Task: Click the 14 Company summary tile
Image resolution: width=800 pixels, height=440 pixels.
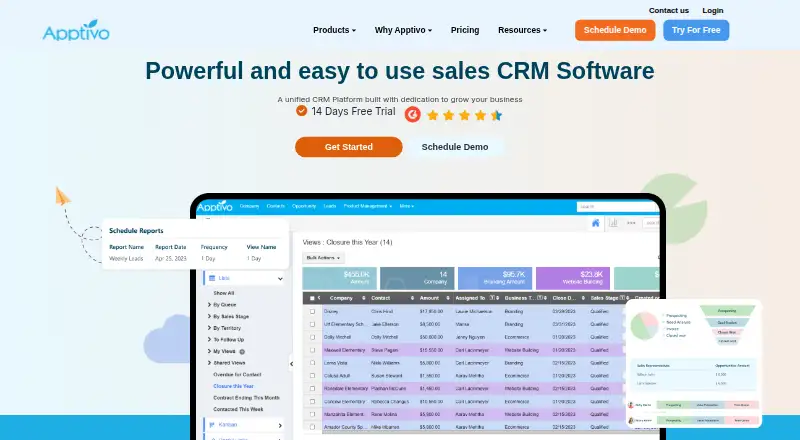Action: coord(417,278)
